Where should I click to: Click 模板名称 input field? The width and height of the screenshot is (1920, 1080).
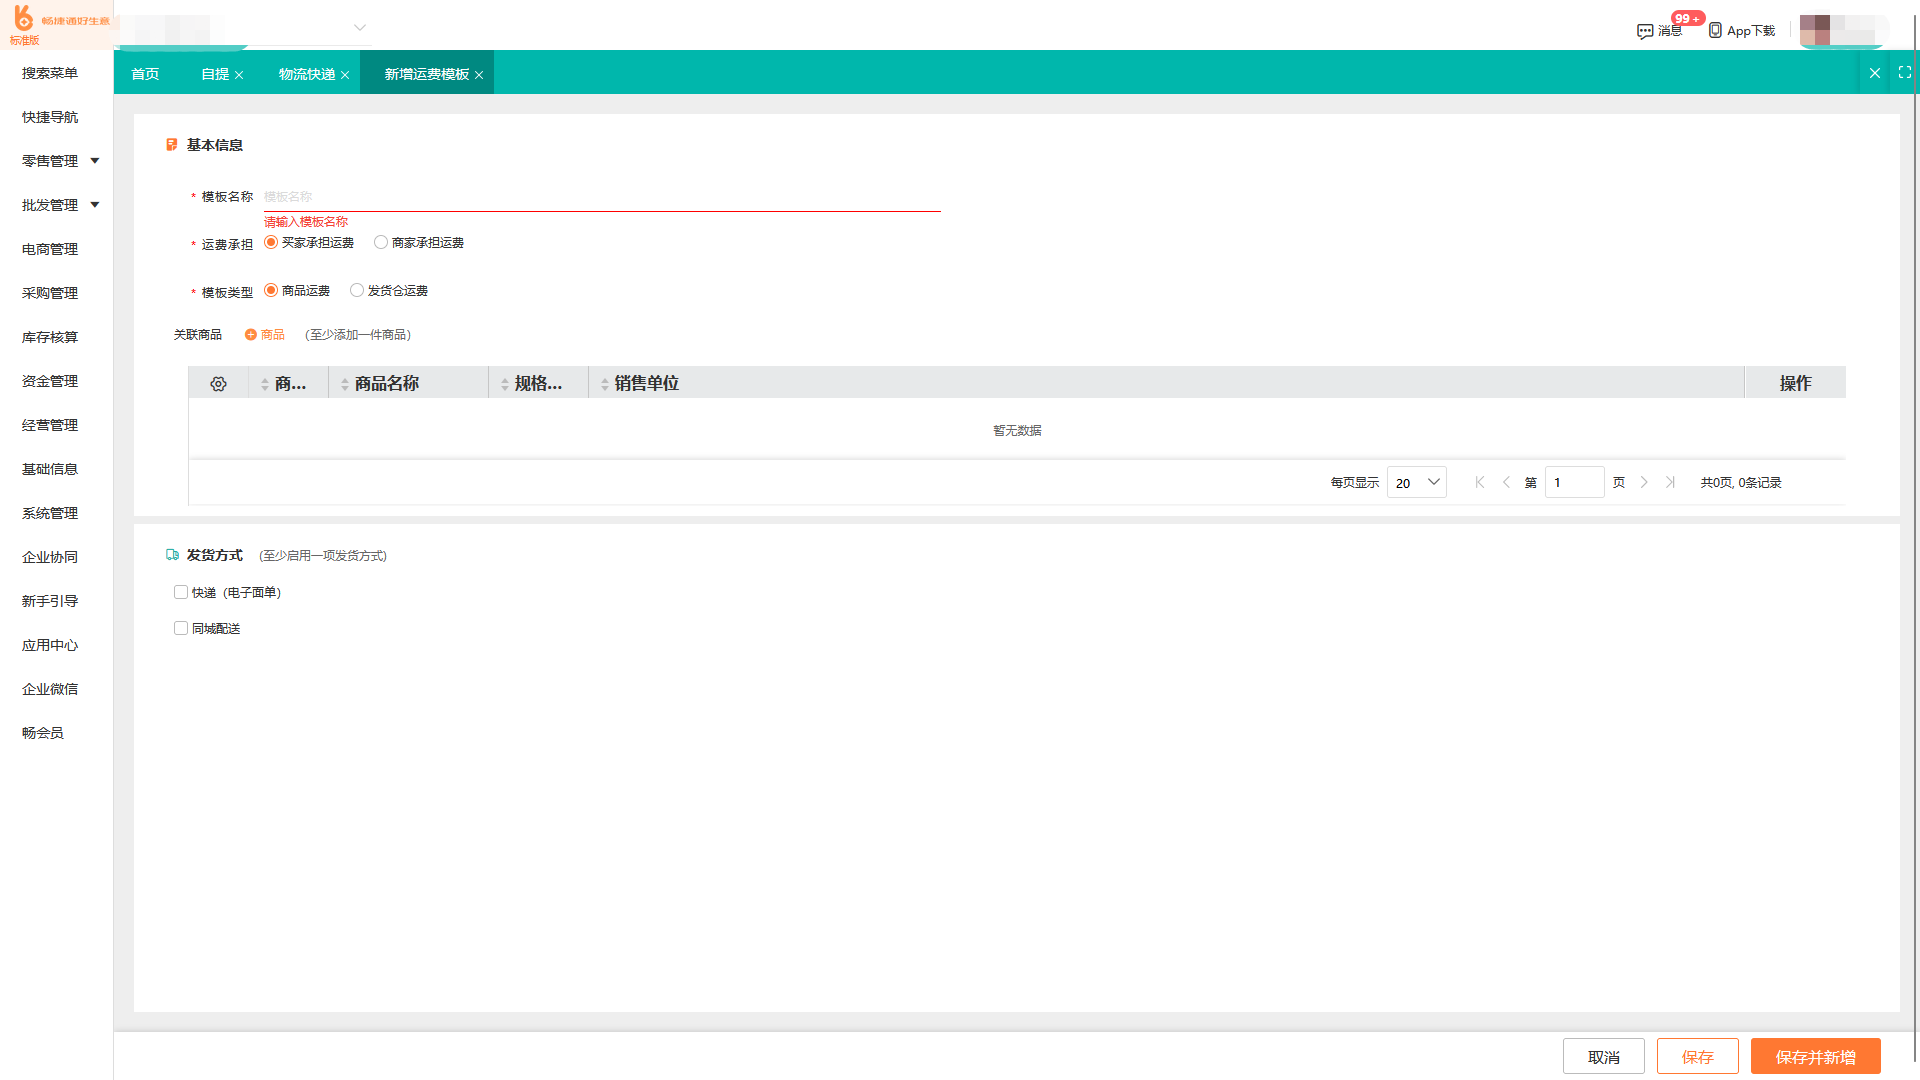[600, 196]
